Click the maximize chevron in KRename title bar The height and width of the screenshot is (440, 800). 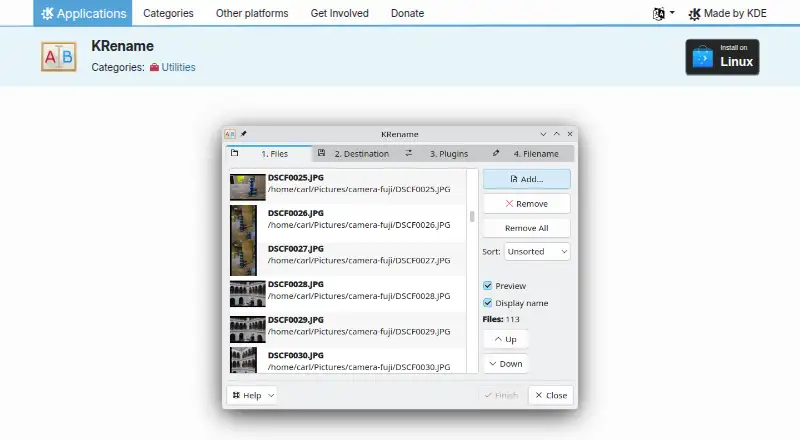point(557,134)
